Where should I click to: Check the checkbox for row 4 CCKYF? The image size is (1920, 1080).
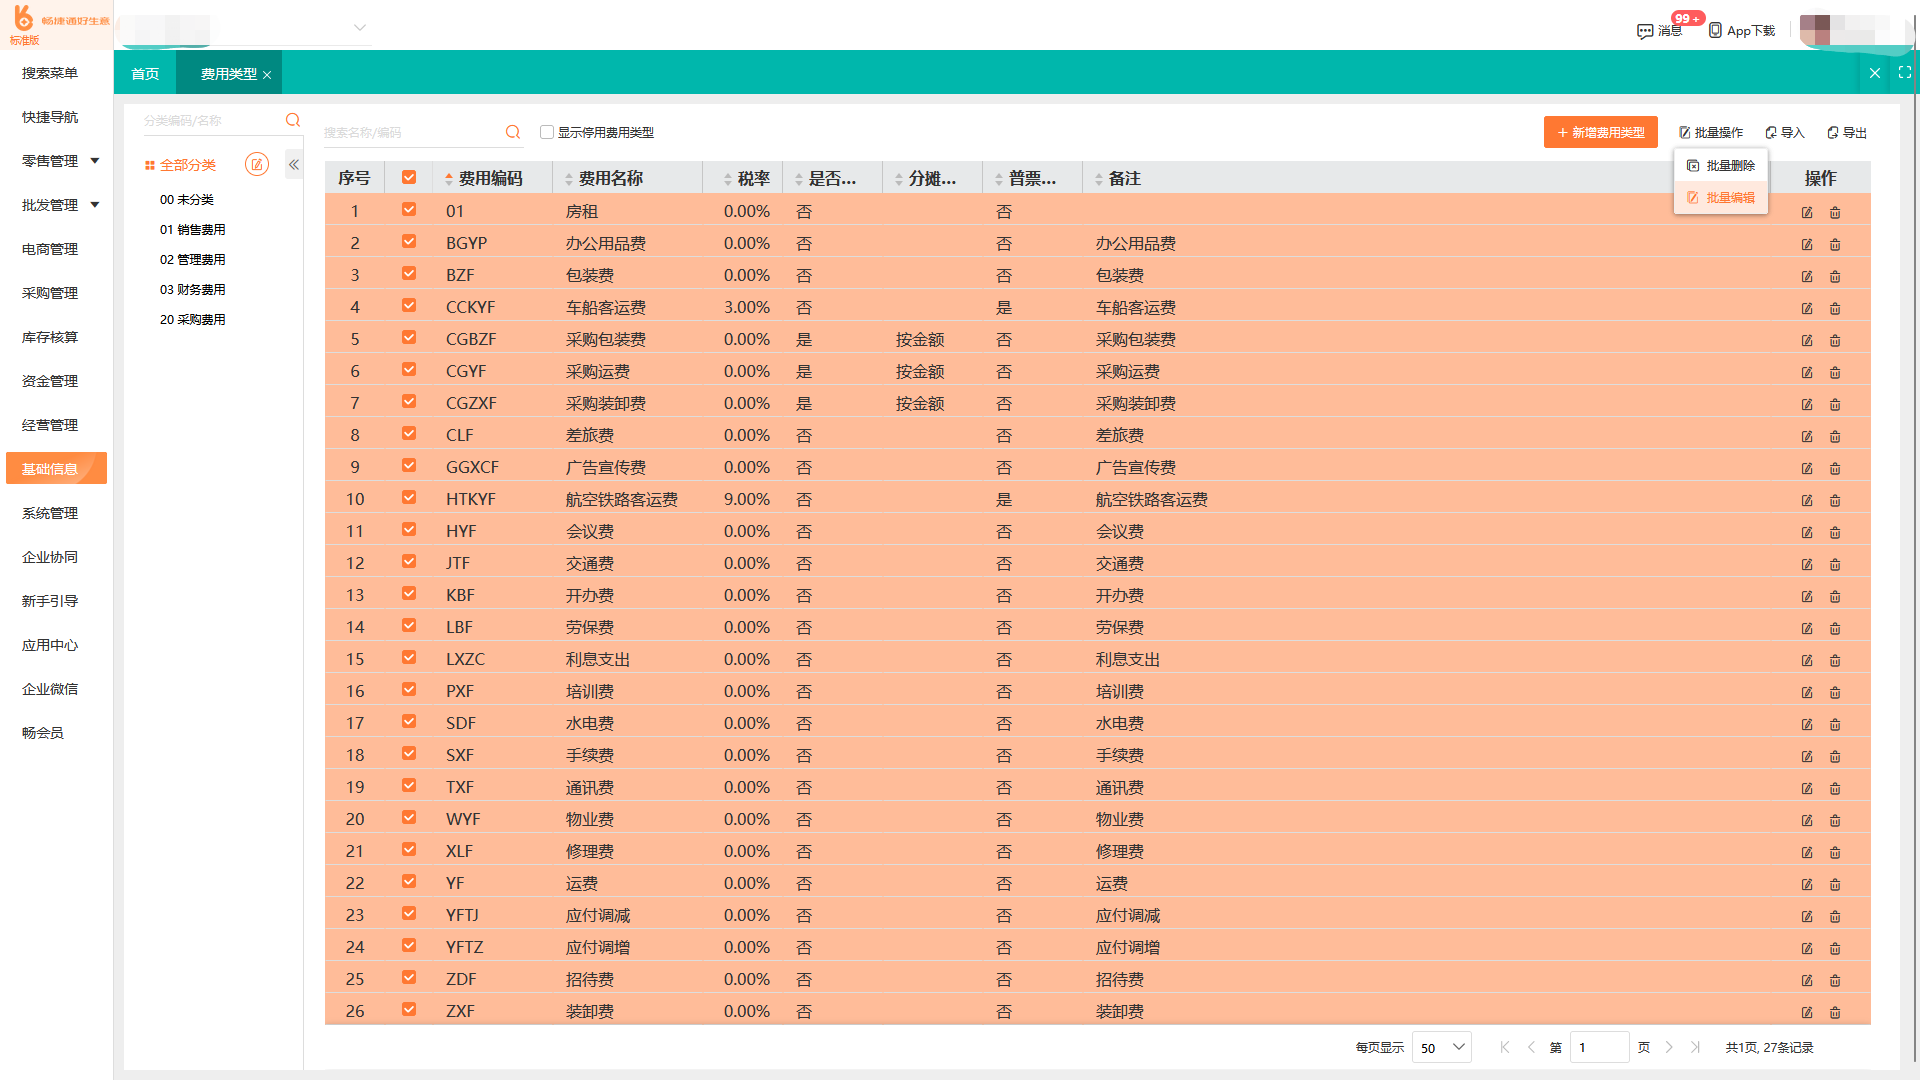tap(407, 306)
